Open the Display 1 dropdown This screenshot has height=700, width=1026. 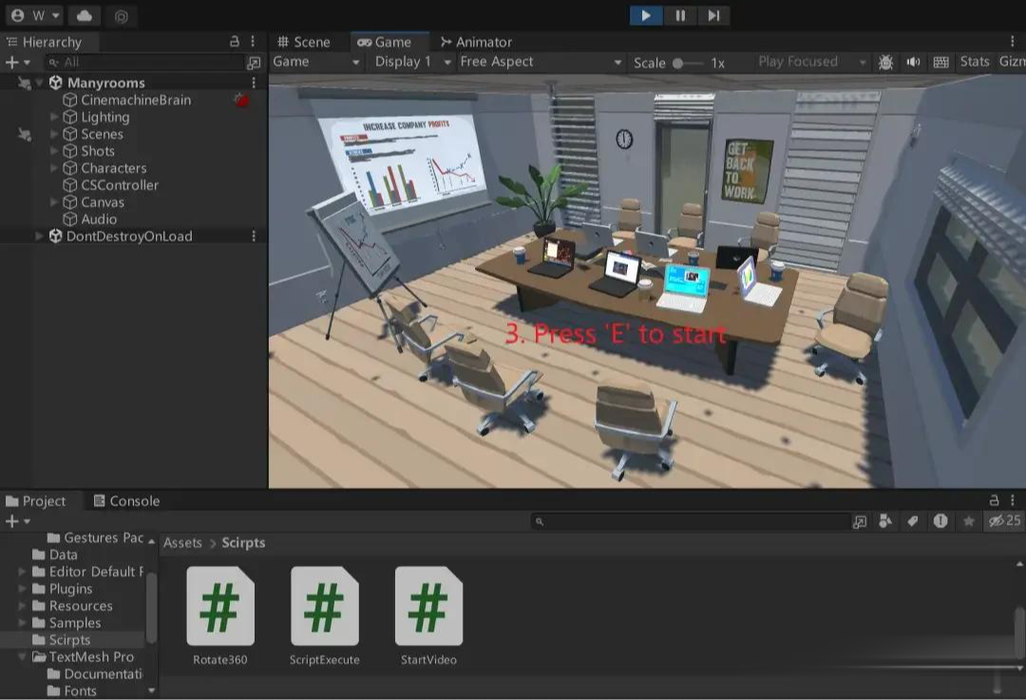point(410,62)
